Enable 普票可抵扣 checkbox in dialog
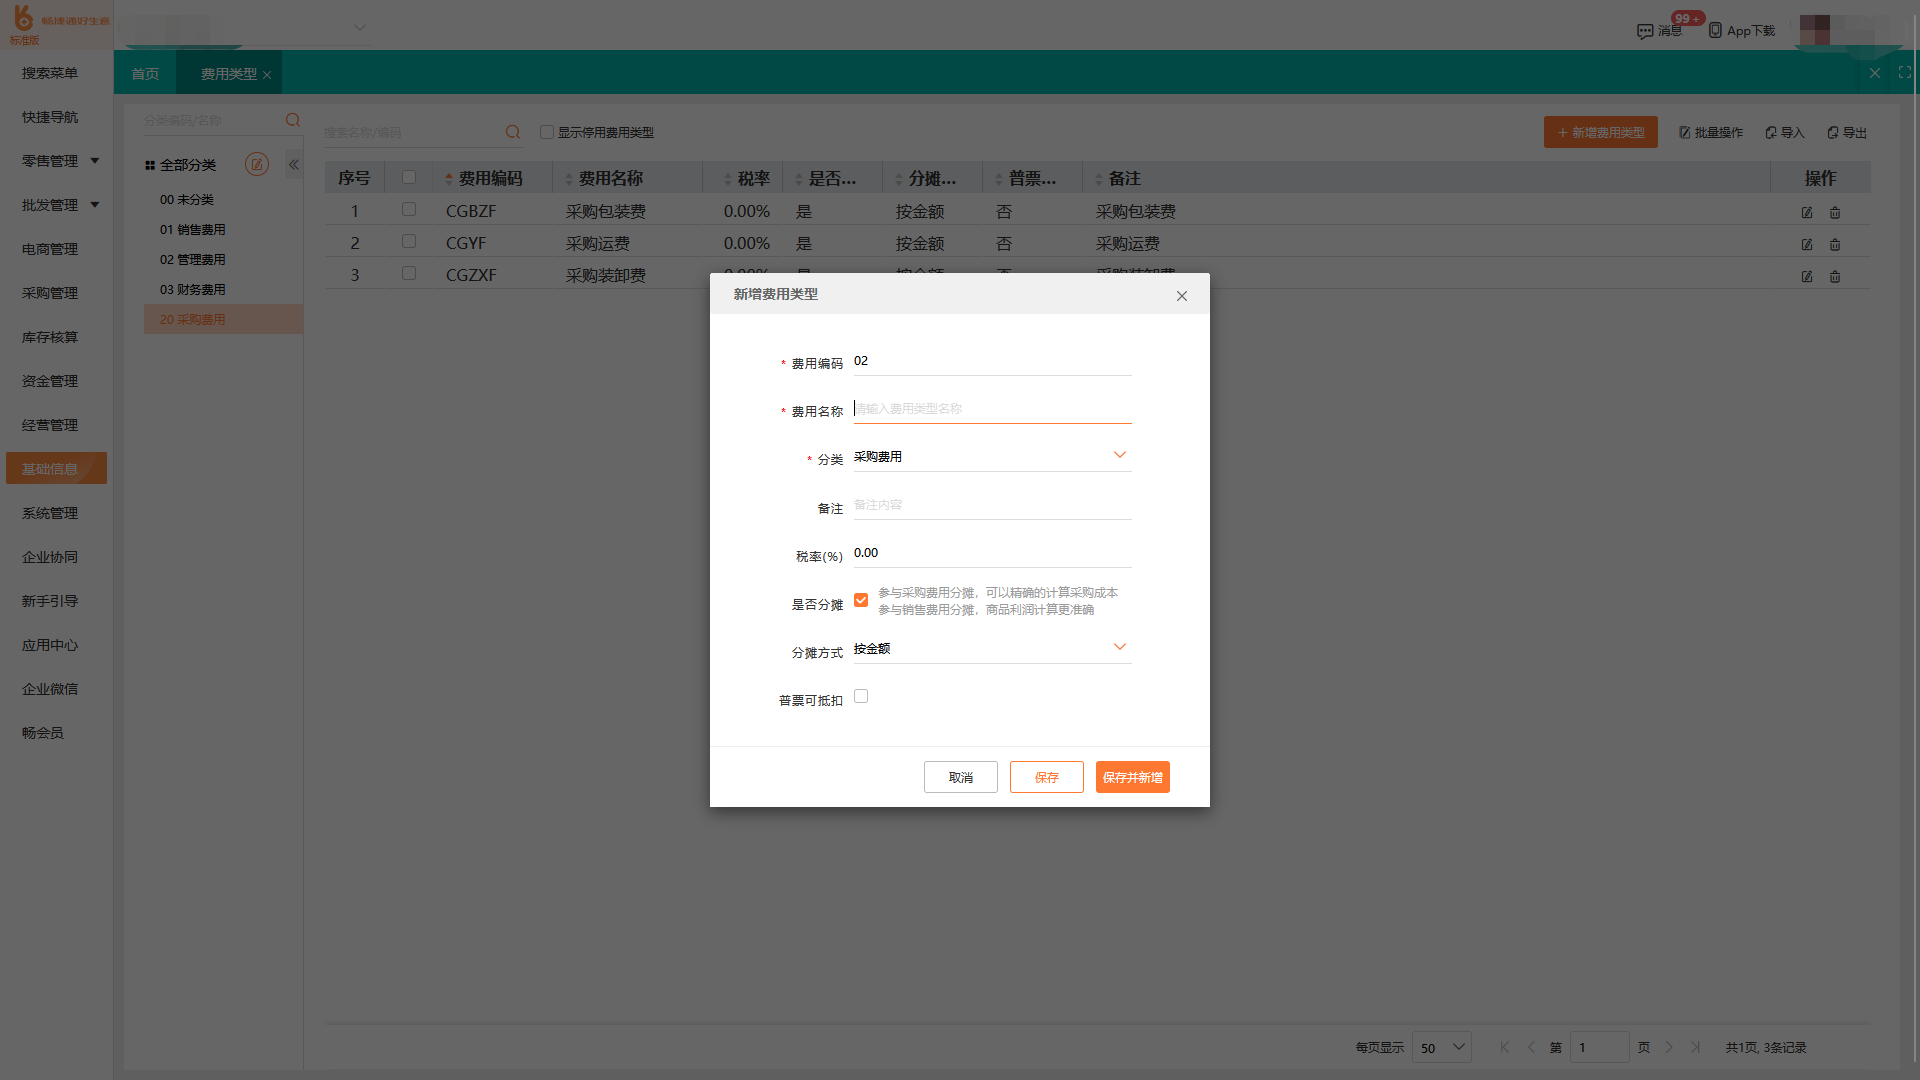 click(861, 695)
